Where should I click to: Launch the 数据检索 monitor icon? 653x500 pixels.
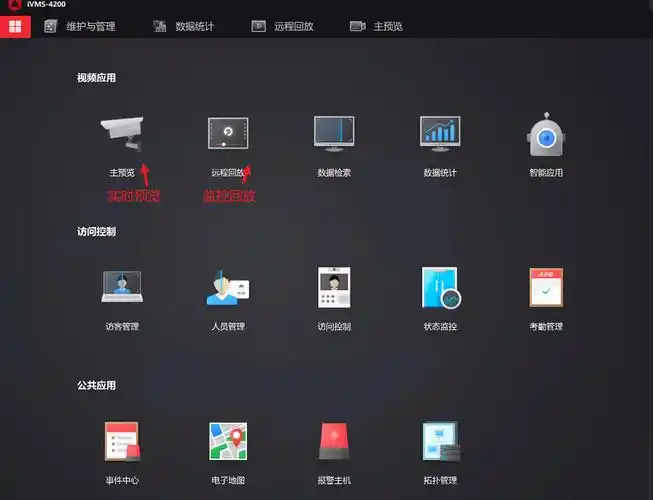[x=334, y=135]
